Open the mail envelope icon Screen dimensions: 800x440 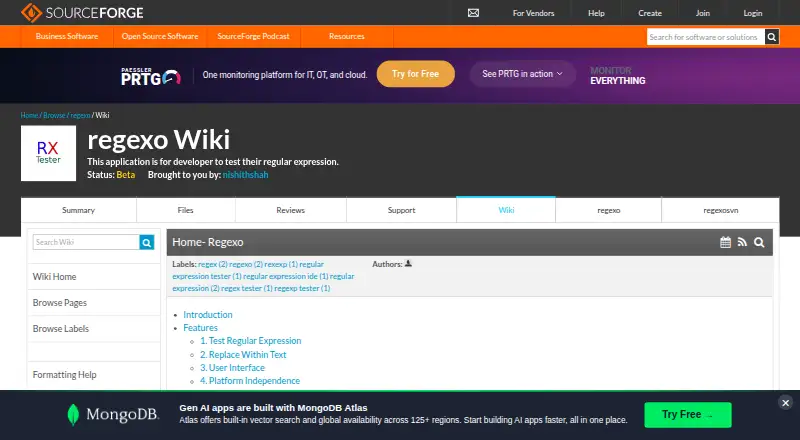[x=473, y=13]
